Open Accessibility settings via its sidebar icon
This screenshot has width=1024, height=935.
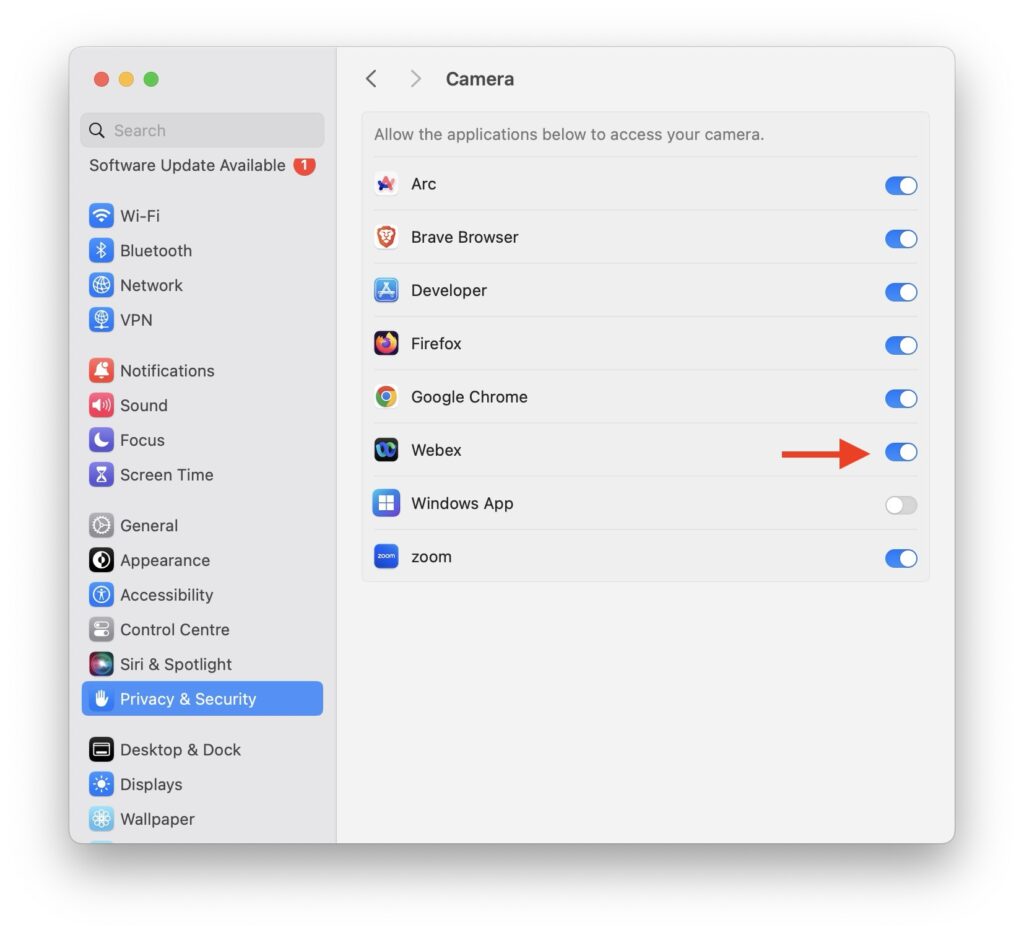click(101, 595)
